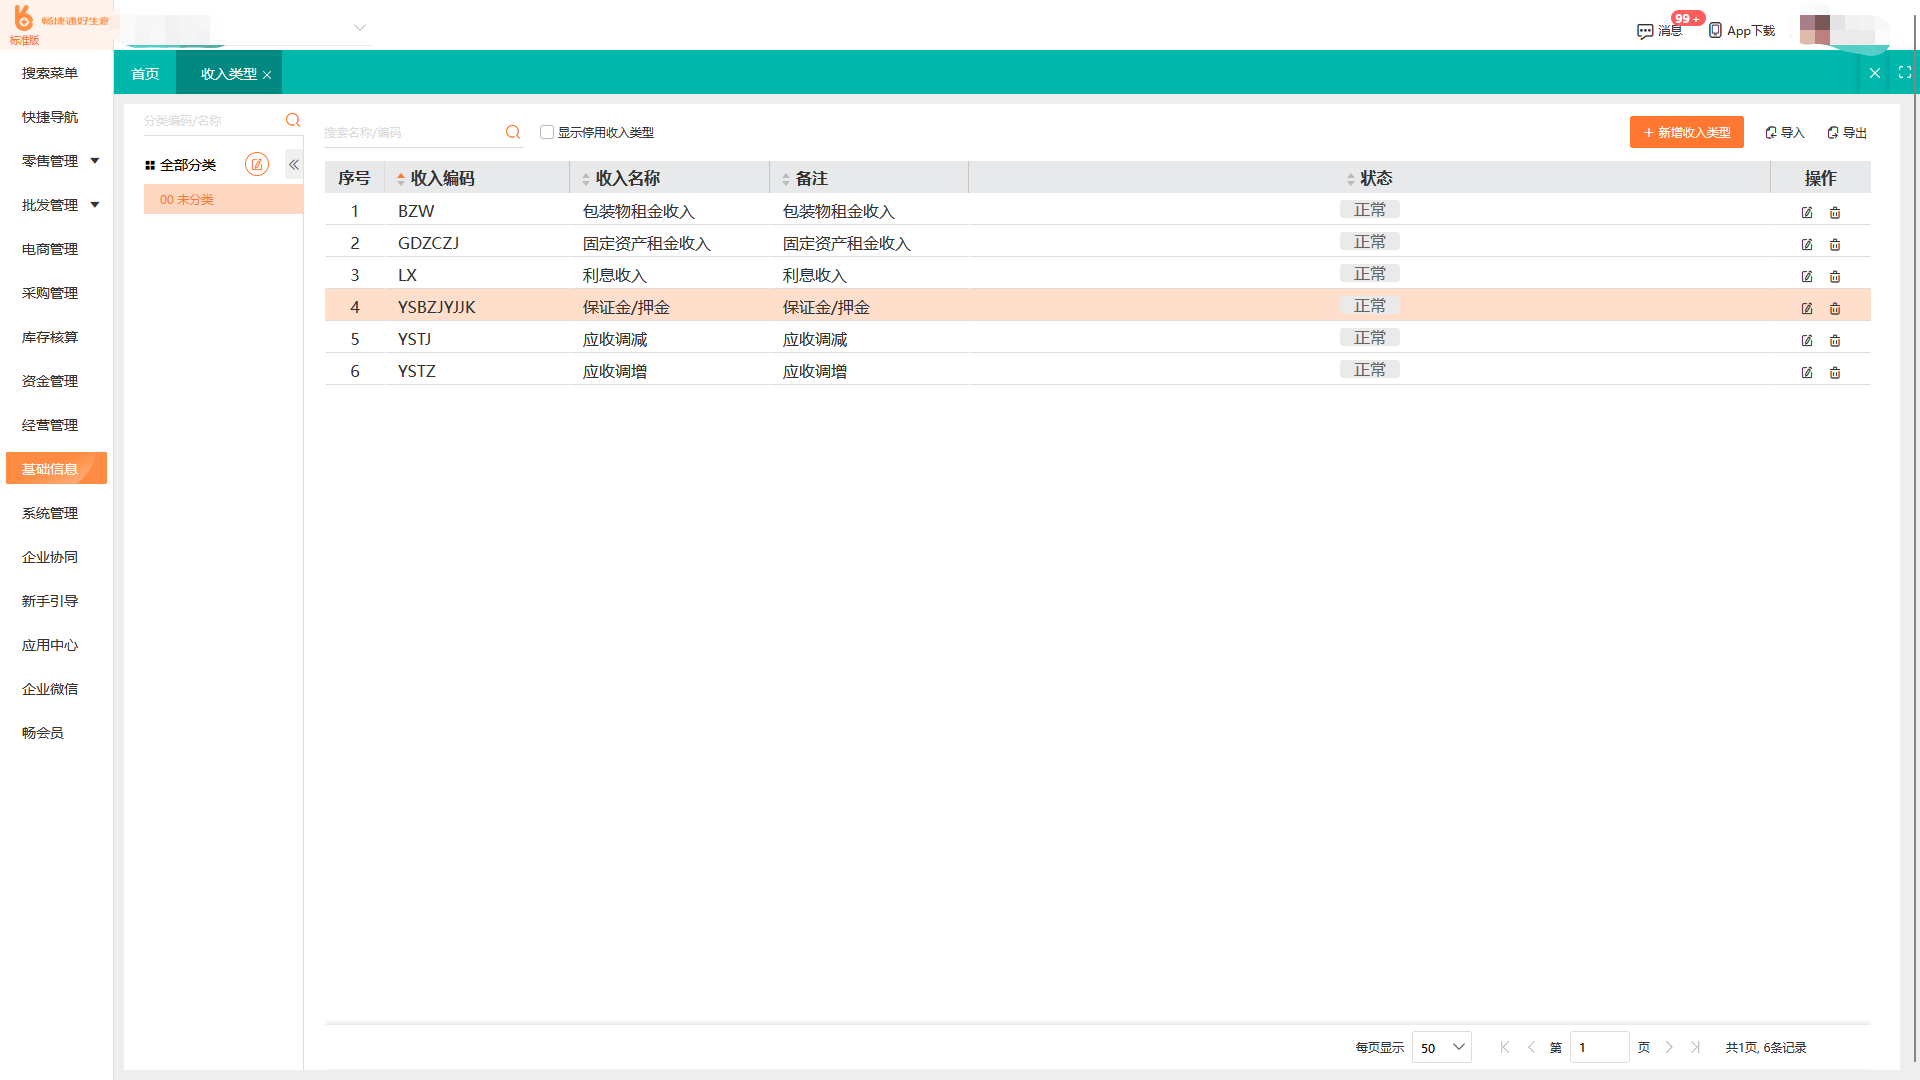
Task: Click the export 导出 icon button
Action: tap(1845, 131)
